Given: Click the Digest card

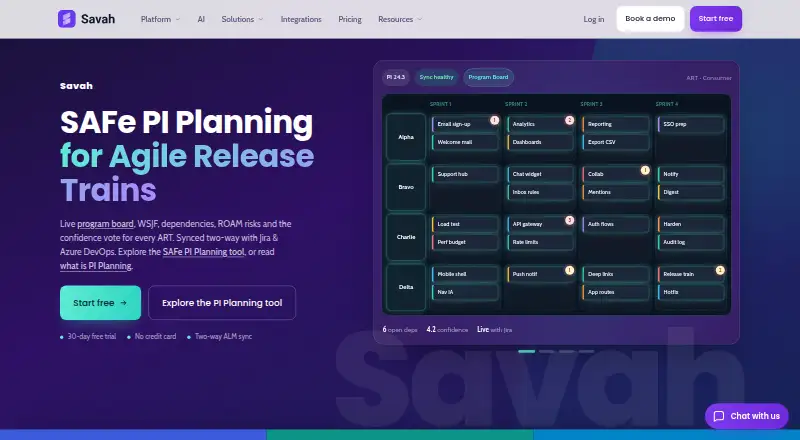Looking at the screenshot, I should [691, 192].
